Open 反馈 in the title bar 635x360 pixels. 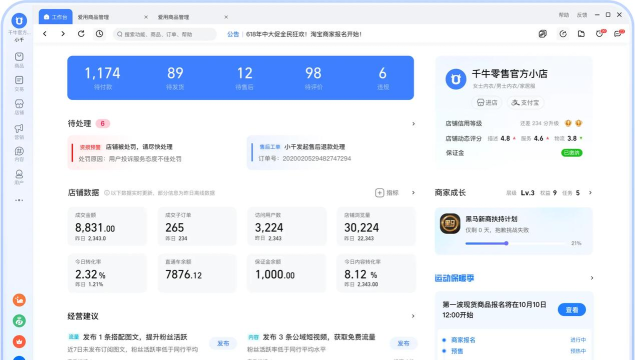click(x=582, y=15)
